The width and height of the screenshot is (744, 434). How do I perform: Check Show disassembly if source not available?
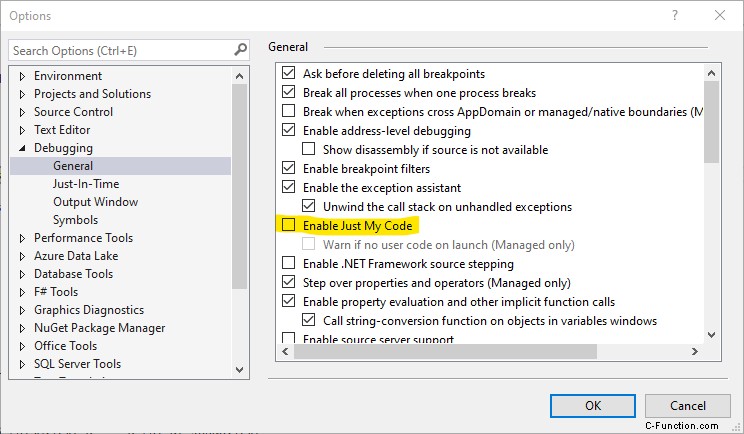click(x=308, y=150)
